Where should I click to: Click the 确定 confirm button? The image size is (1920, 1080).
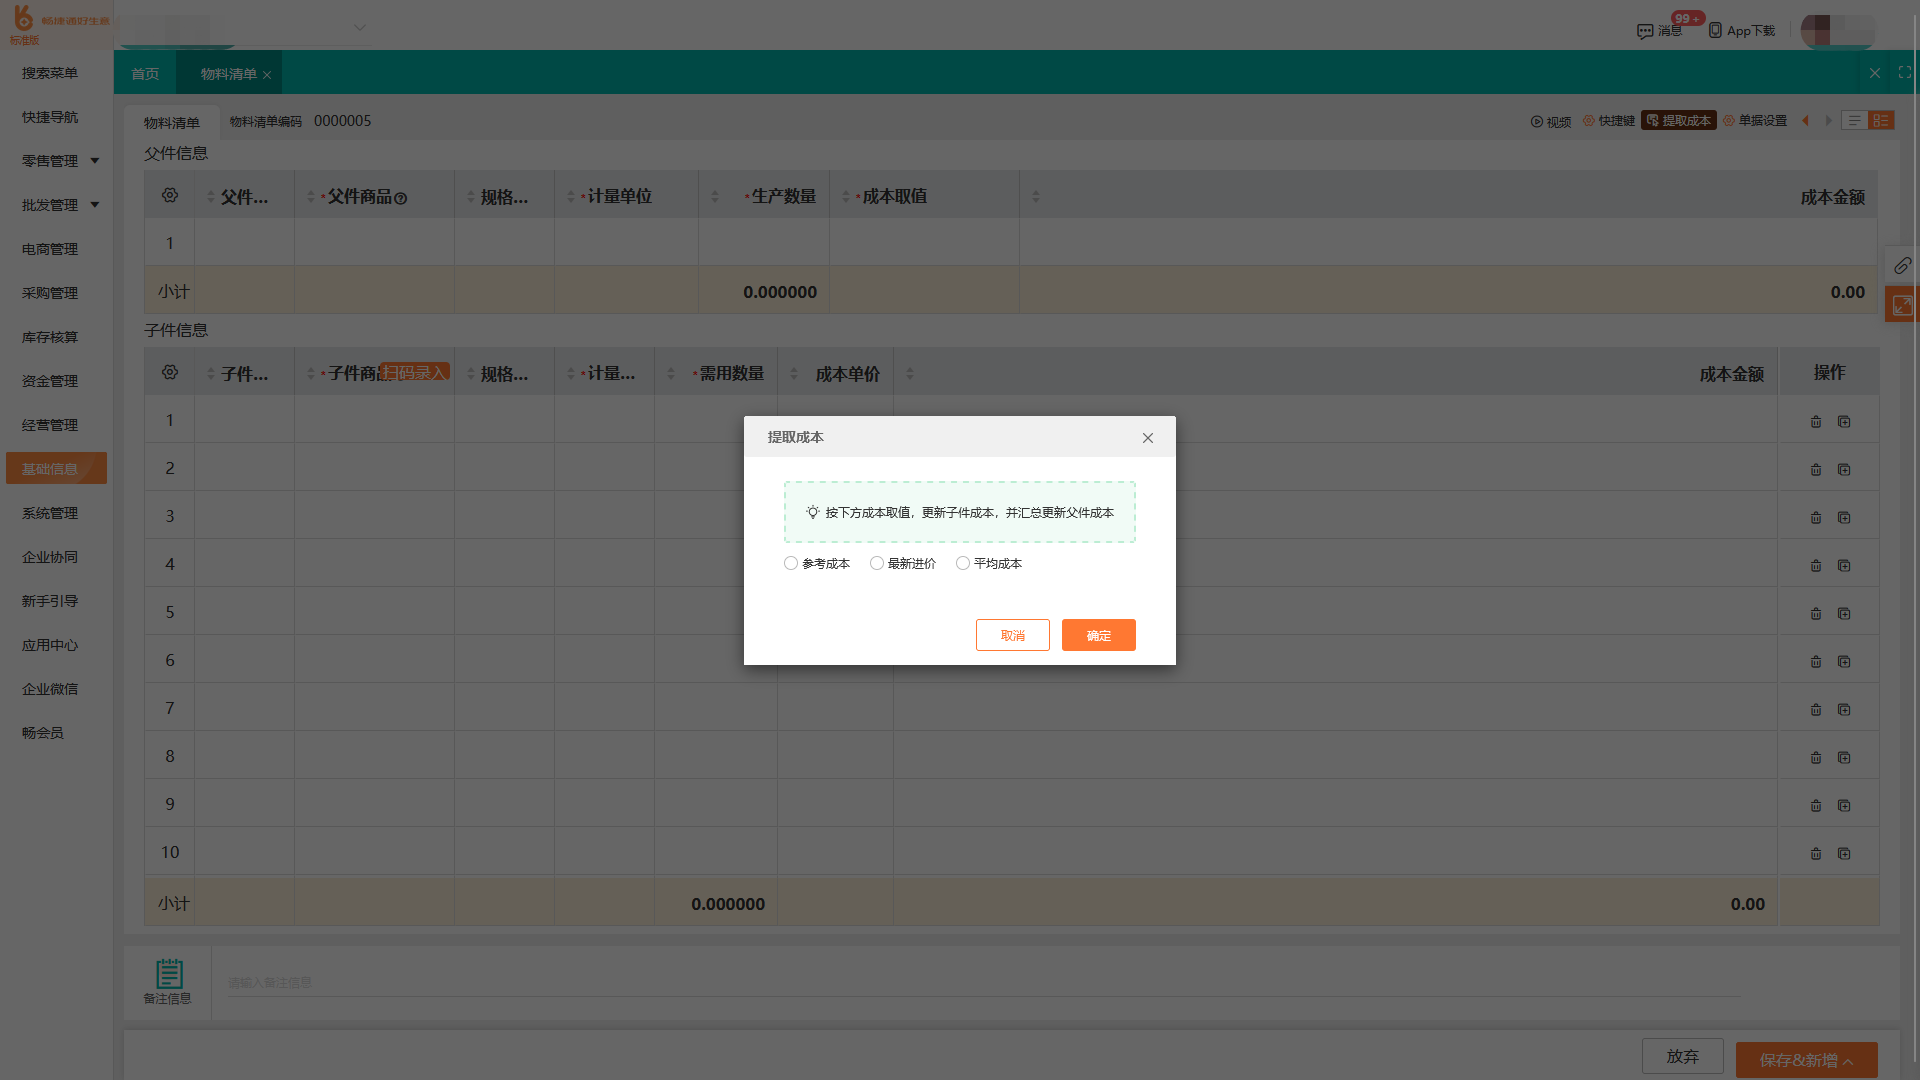pos(1098,634)
